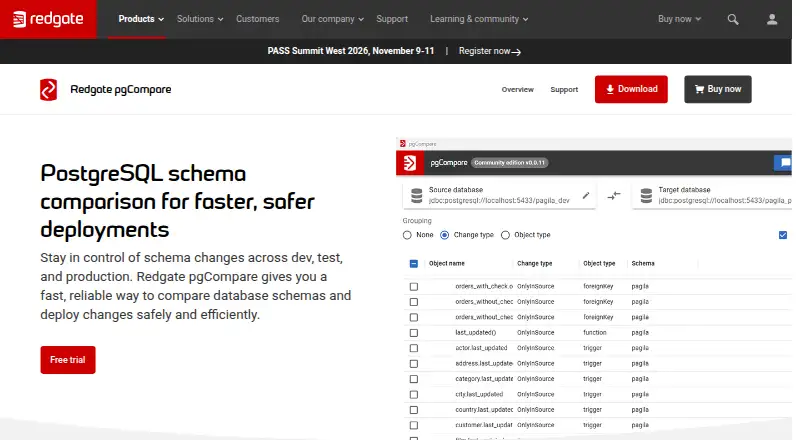Click the Community edition version badge
Image resolution: width=800 pixels, height=440 pixels.
[509, 163]
